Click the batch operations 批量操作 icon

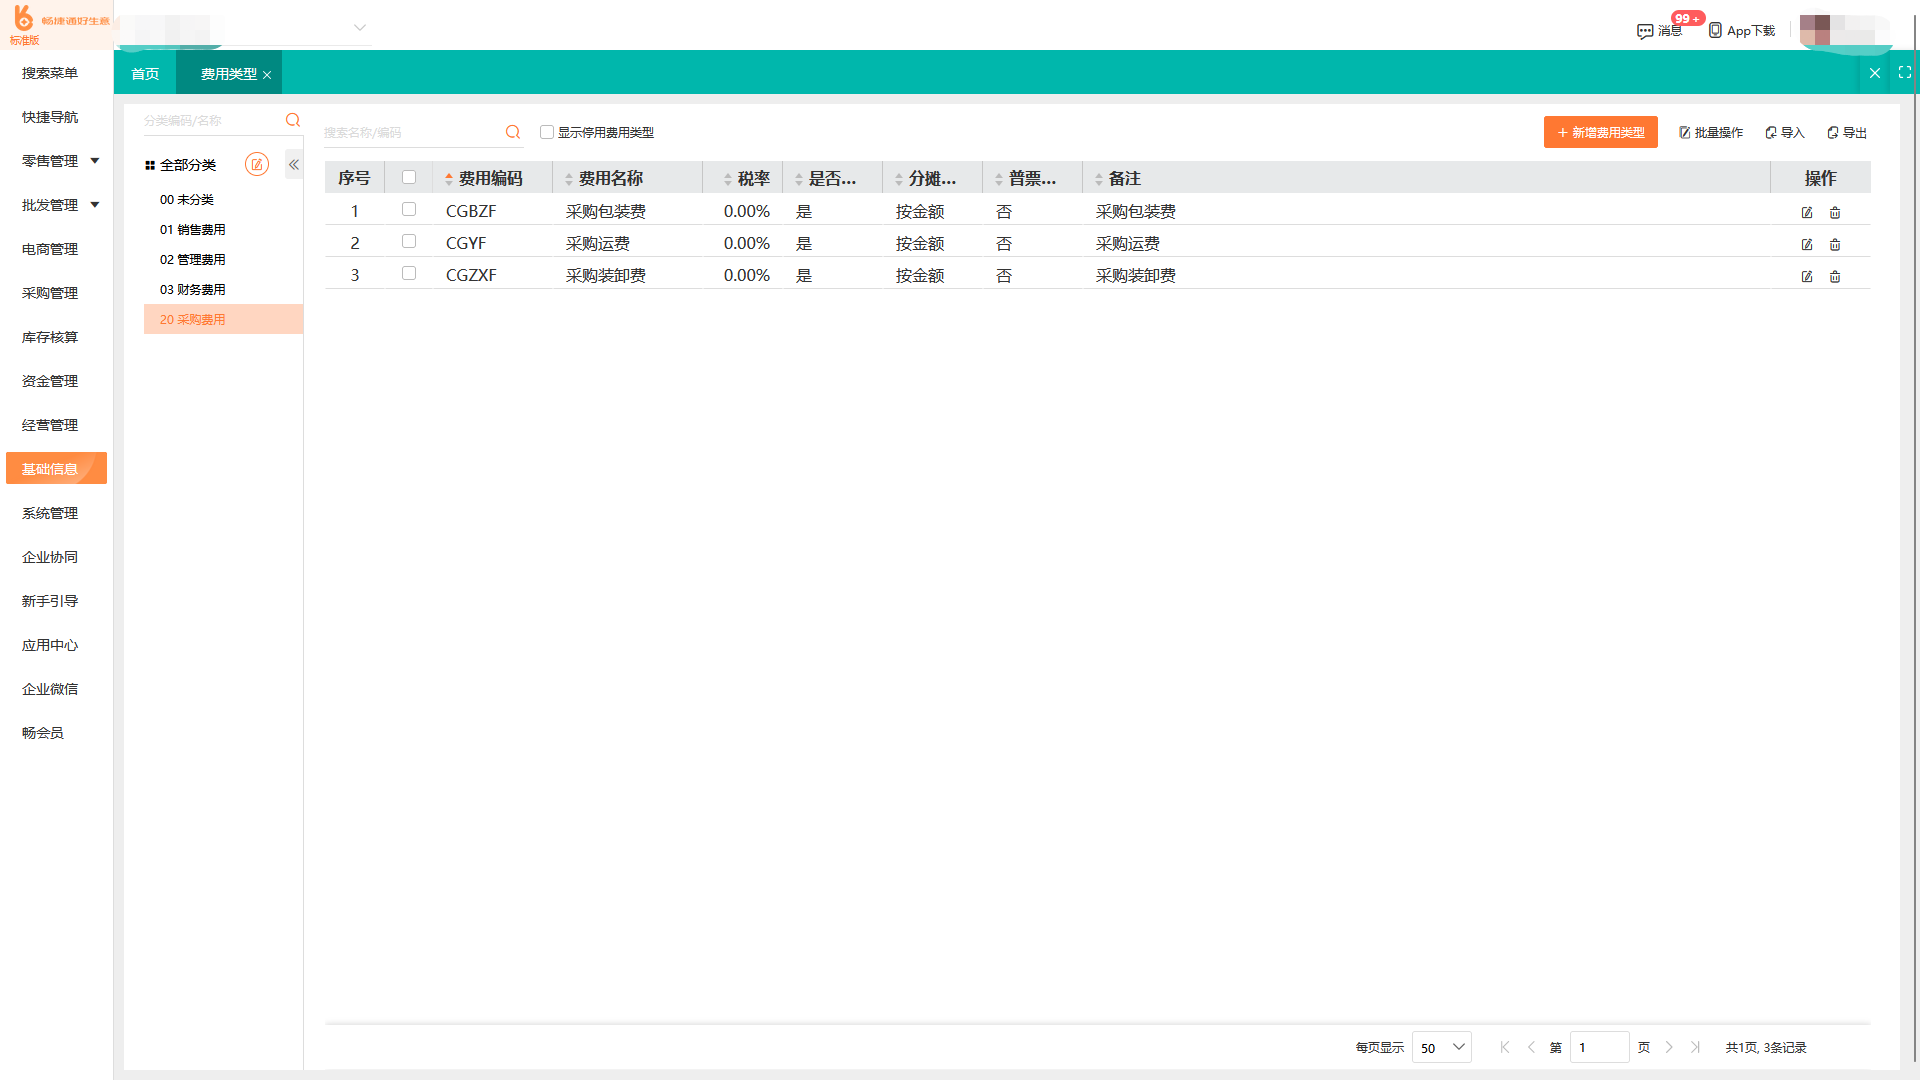(x=1709, y=131)
